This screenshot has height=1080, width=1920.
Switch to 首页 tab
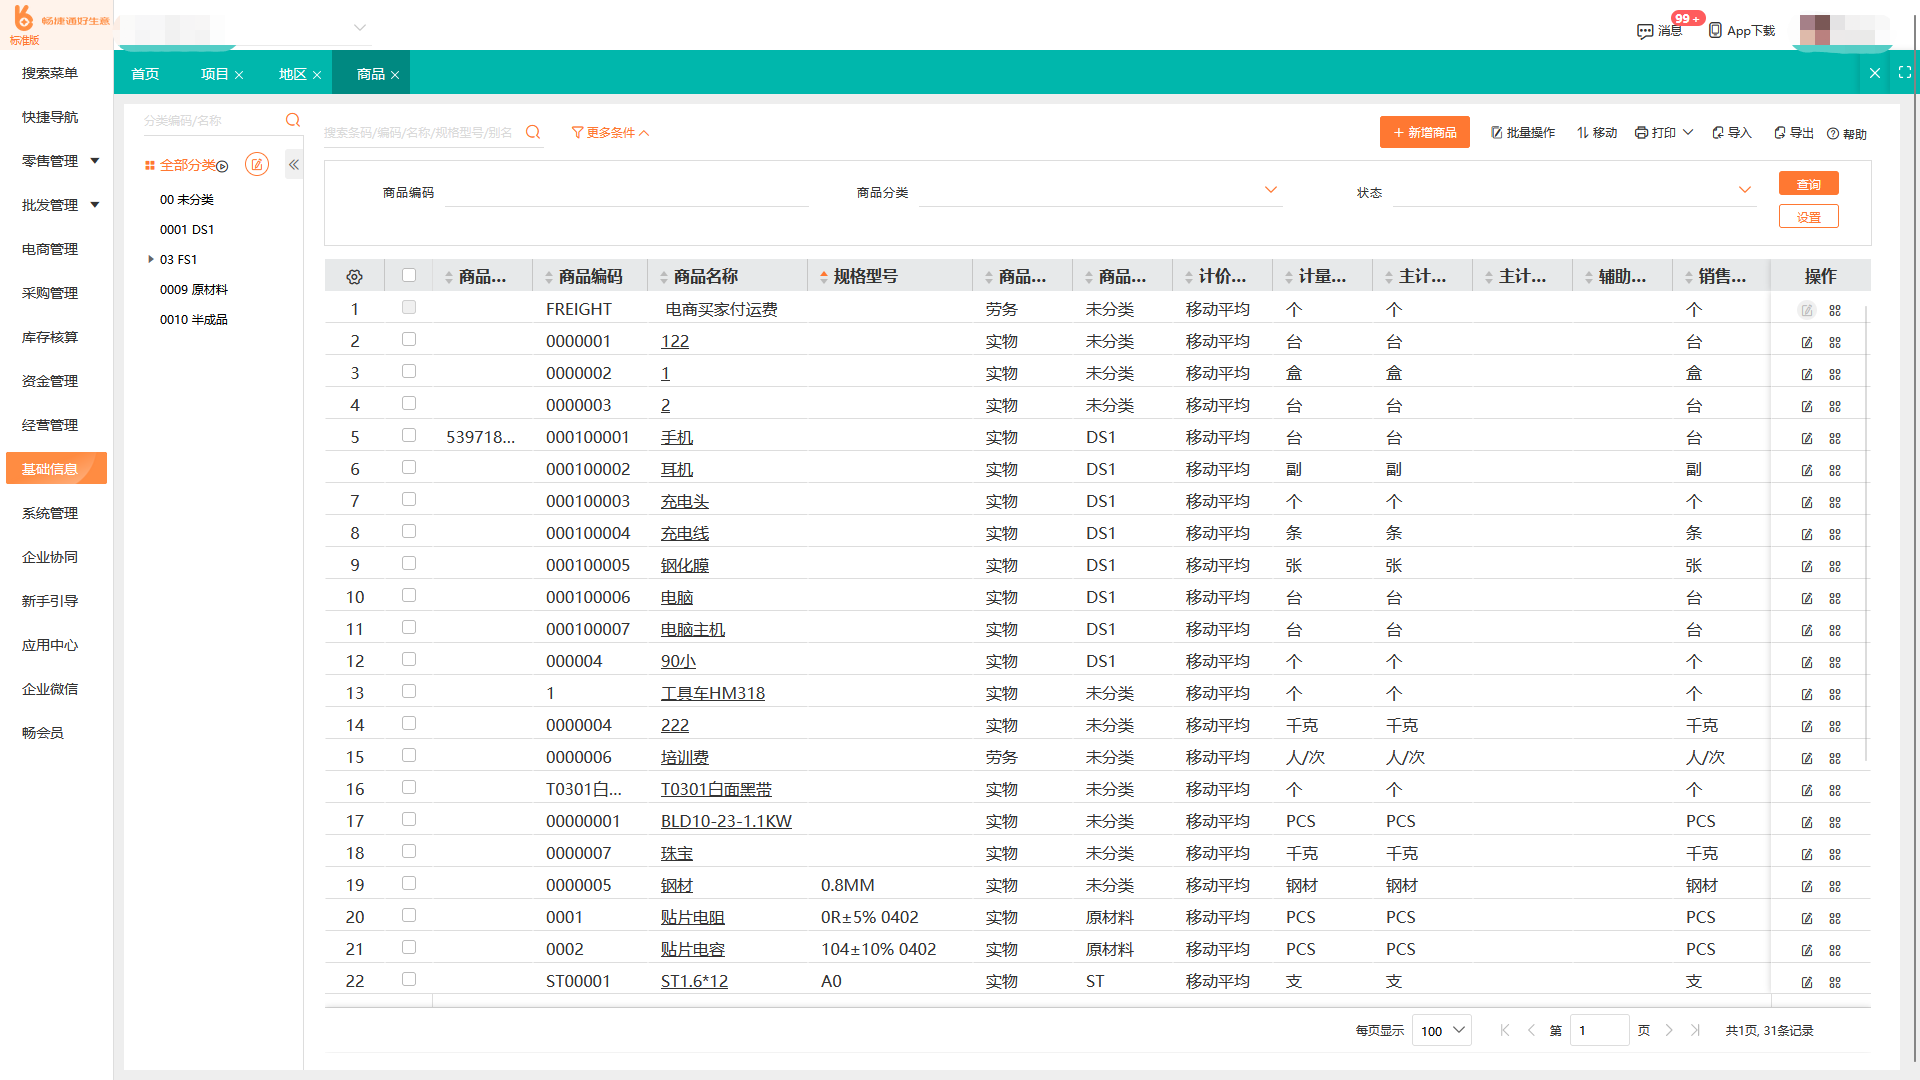pos(144,74)
